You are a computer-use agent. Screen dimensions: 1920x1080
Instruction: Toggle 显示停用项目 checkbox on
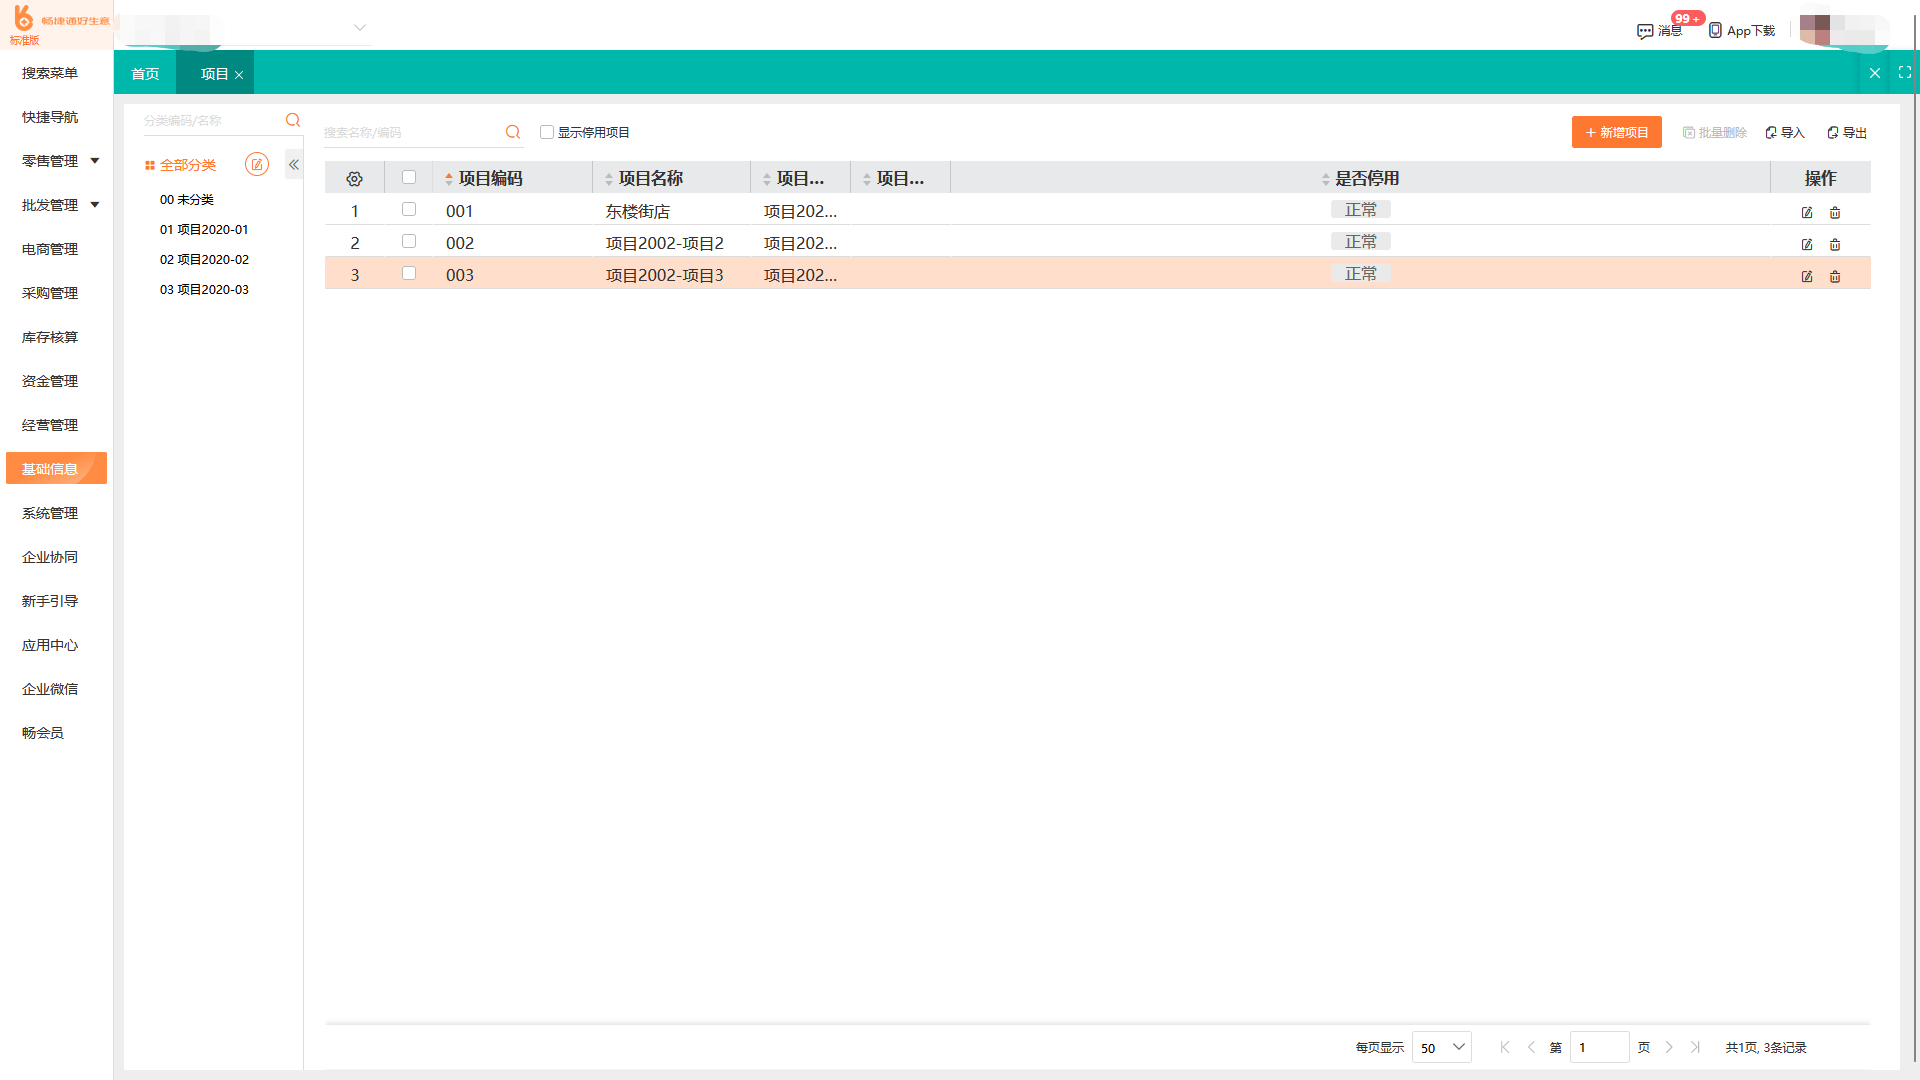[x=546, y=132]
